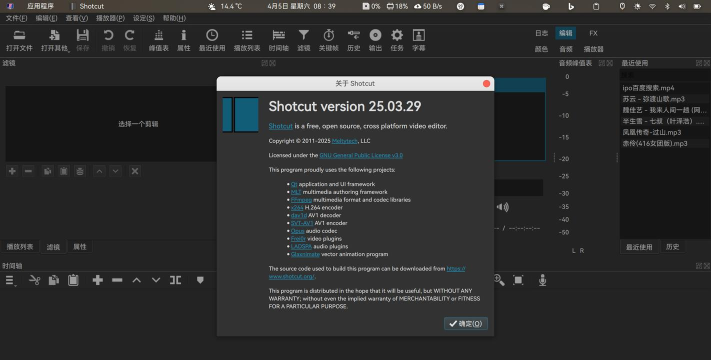The image size is (711, 360).
Task: Switch to the Color (颜色) layout
Action: coord(541,49)
